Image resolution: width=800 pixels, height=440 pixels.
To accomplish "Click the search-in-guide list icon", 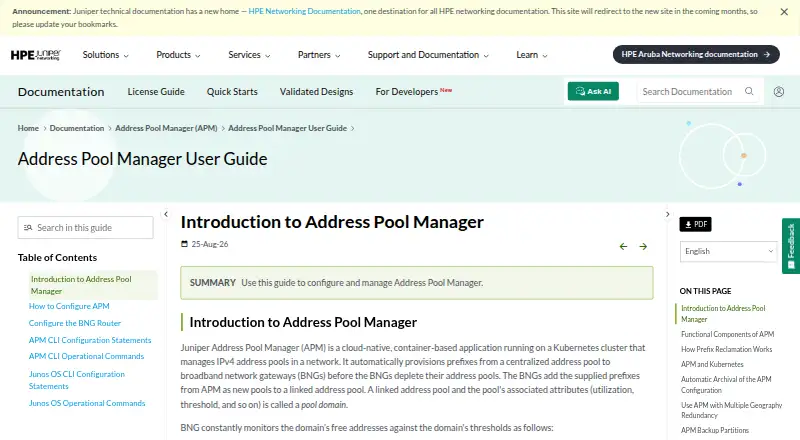I will (x=28, y=228).
